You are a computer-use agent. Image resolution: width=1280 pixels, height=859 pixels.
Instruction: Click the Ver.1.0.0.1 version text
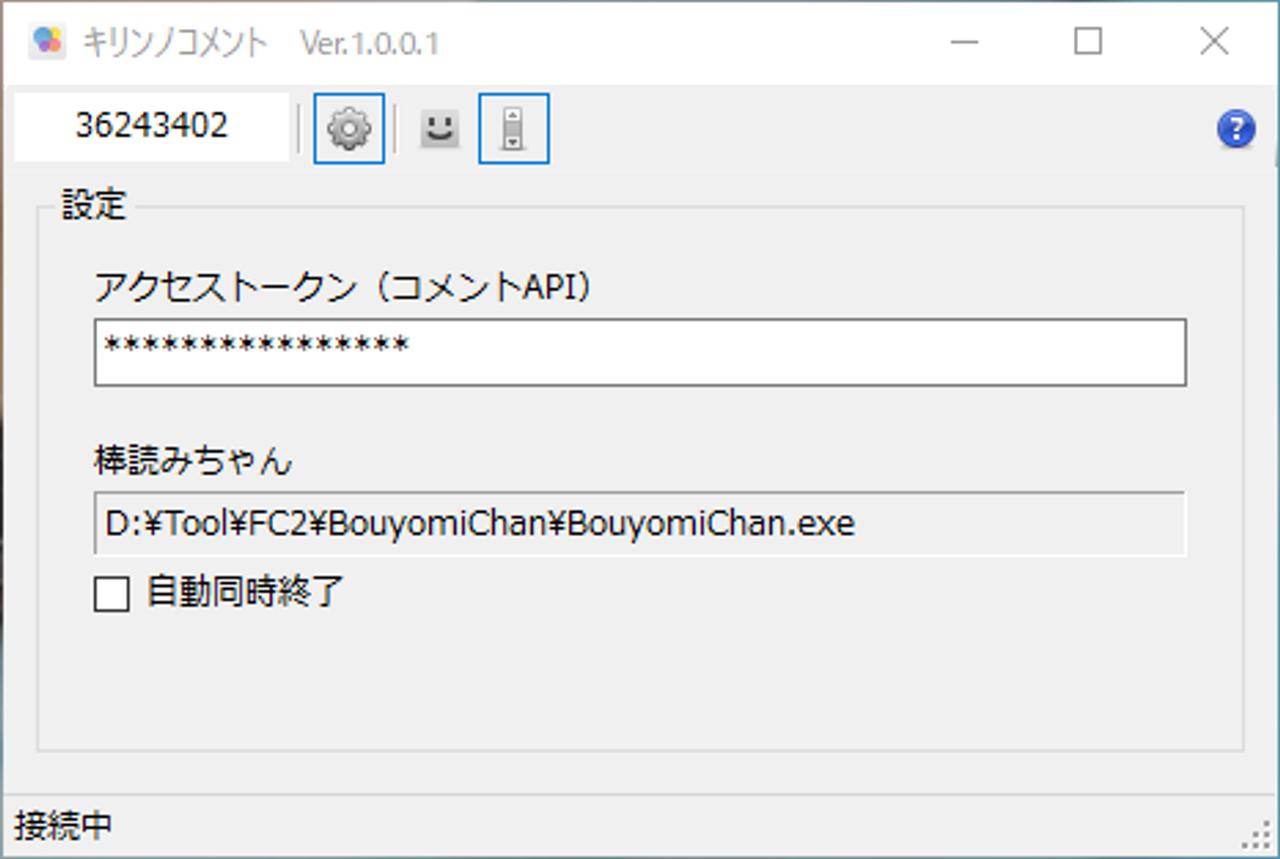[369, 44]
